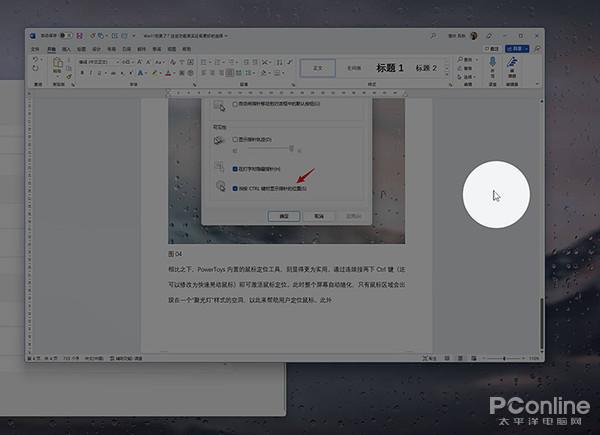
Task: Apply Bold formatting with the B icon
Action: click(82, 73)
